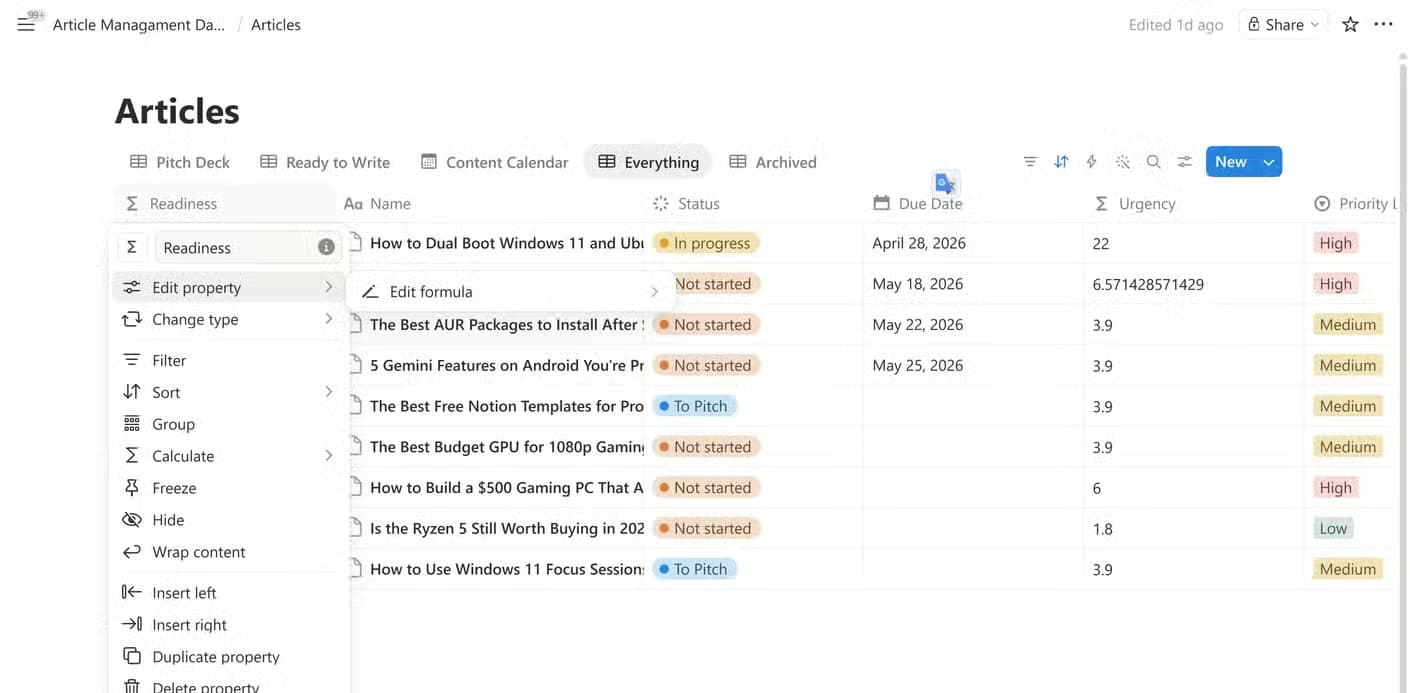Image resolution: width=1410 pixels, height=693 pixels.
Task: Click the blue New button
Action: tap(1231, 162)
